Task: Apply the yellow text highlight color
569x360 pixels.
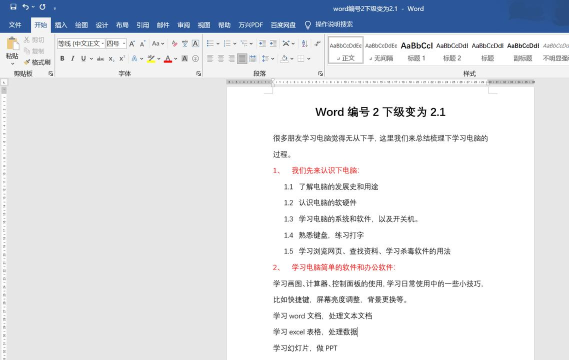Action: pos(151,58)
